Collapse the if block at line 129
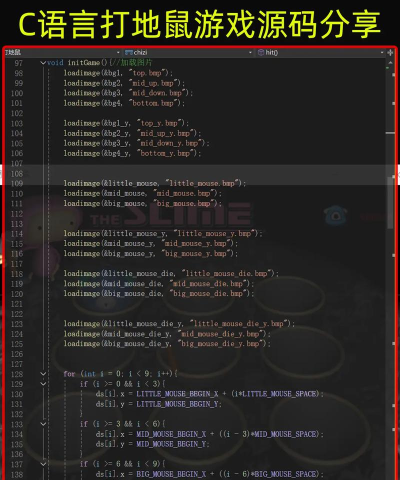400x480 pixels. (43, 384)
